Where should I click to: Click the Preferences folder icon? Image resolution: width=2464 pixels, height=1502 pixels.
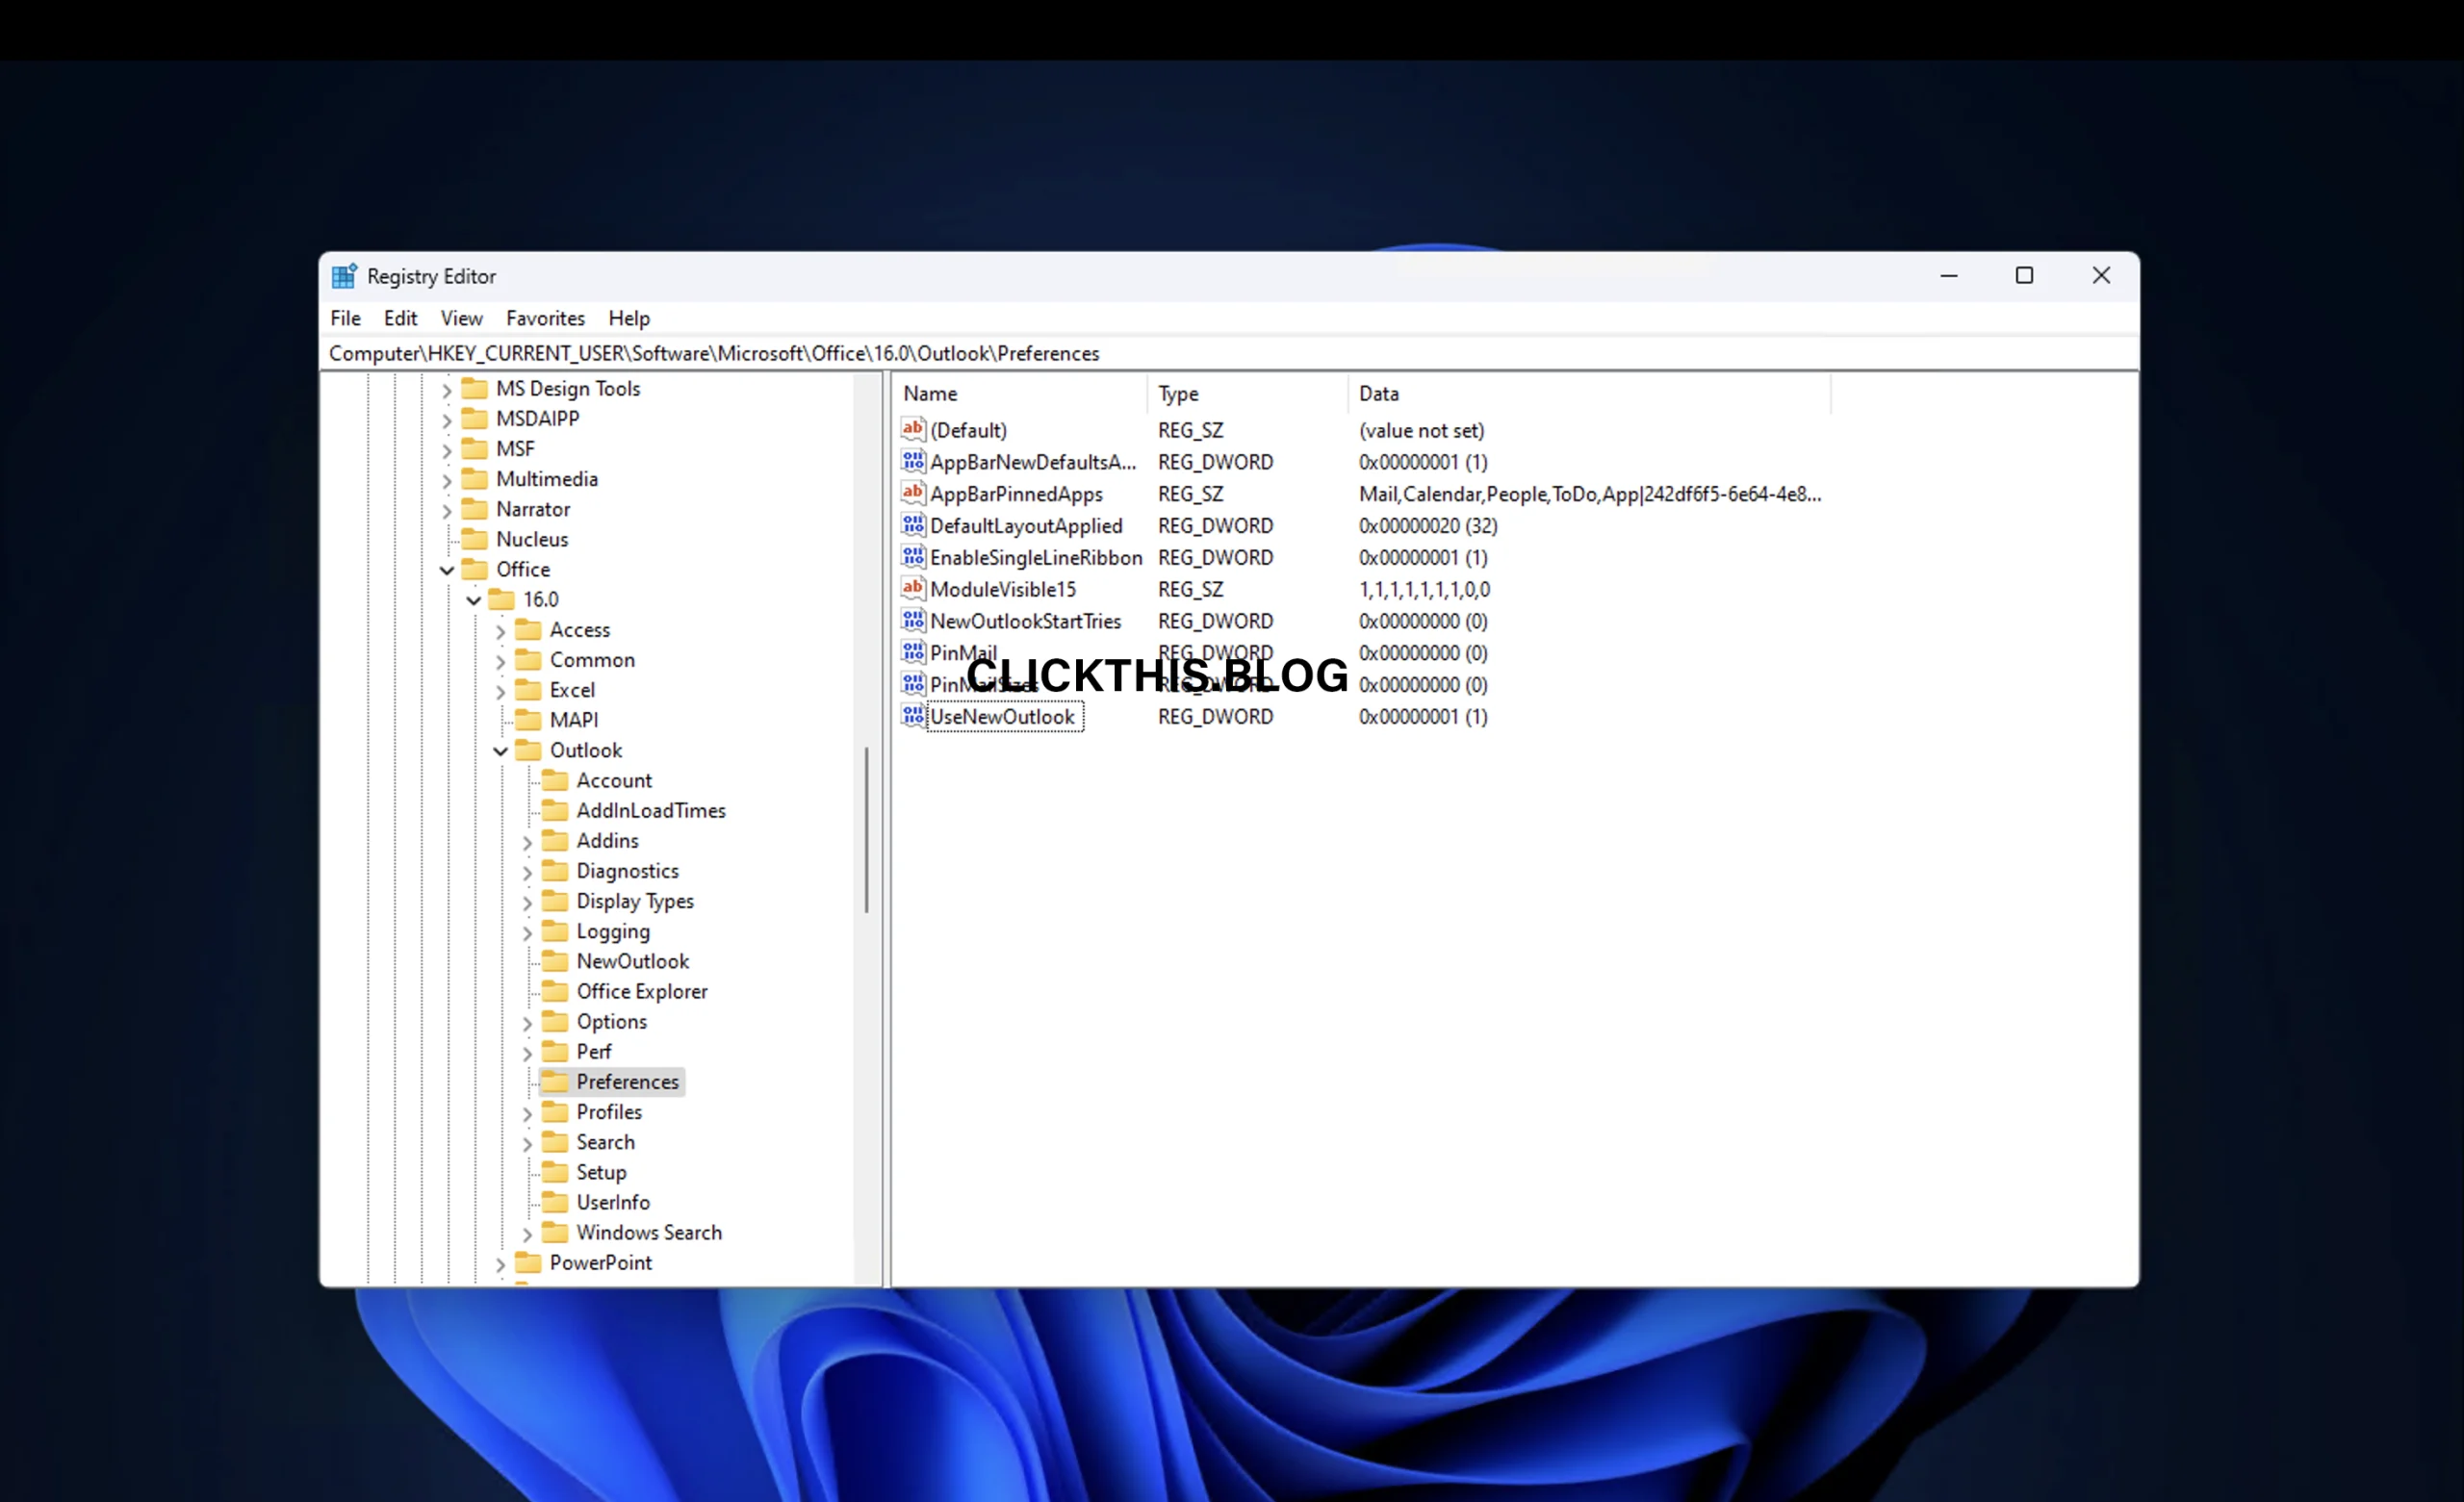[x=555, y=1082]
